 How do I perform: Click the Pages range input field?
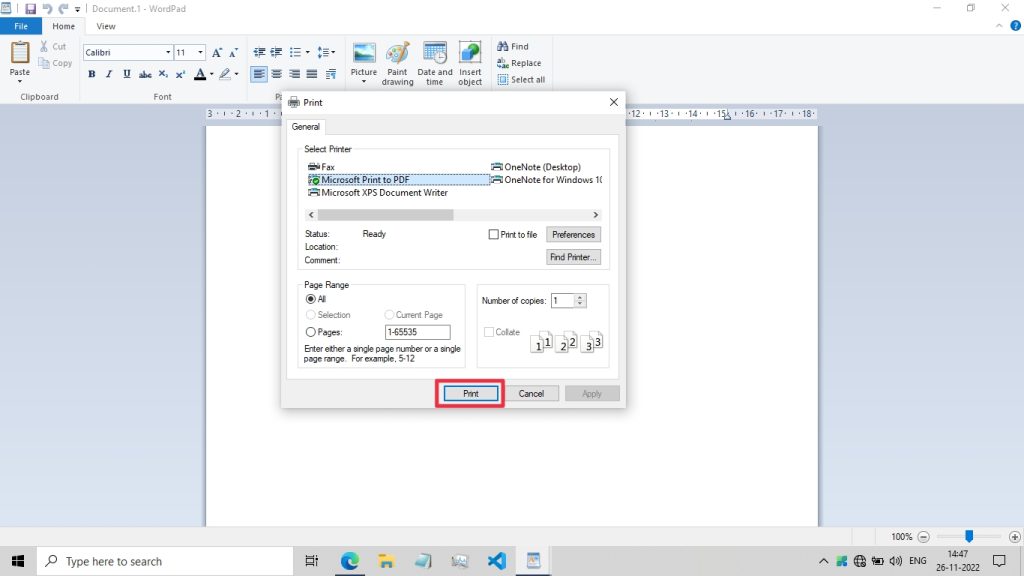point(417,332)
